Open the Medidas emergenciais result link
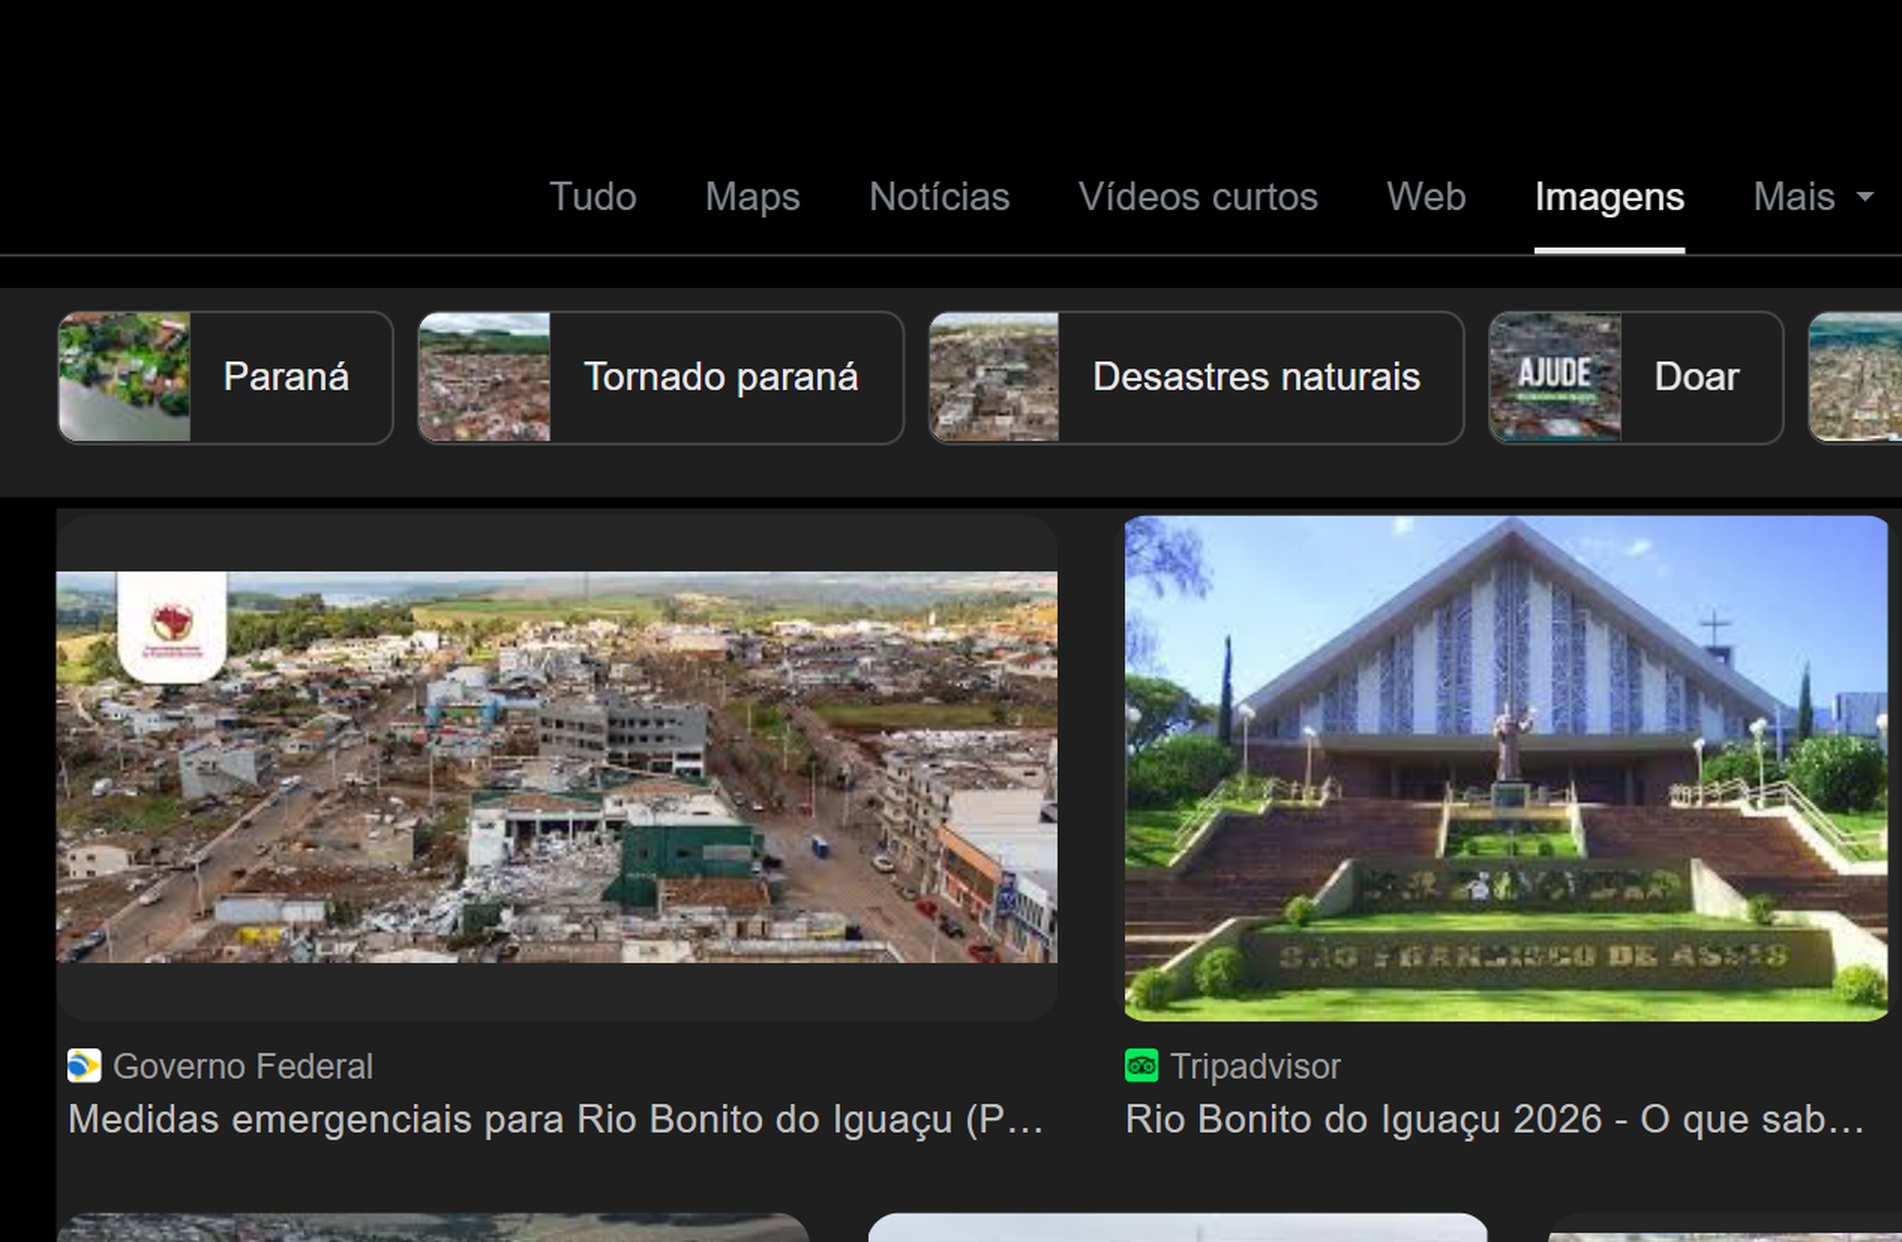 555,1119
